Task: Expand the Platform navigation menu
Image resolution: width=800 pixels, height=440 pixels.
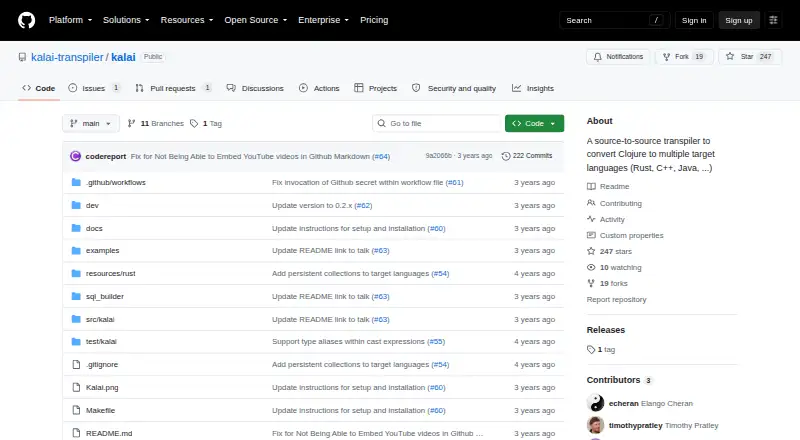Action: coord(70,20)
